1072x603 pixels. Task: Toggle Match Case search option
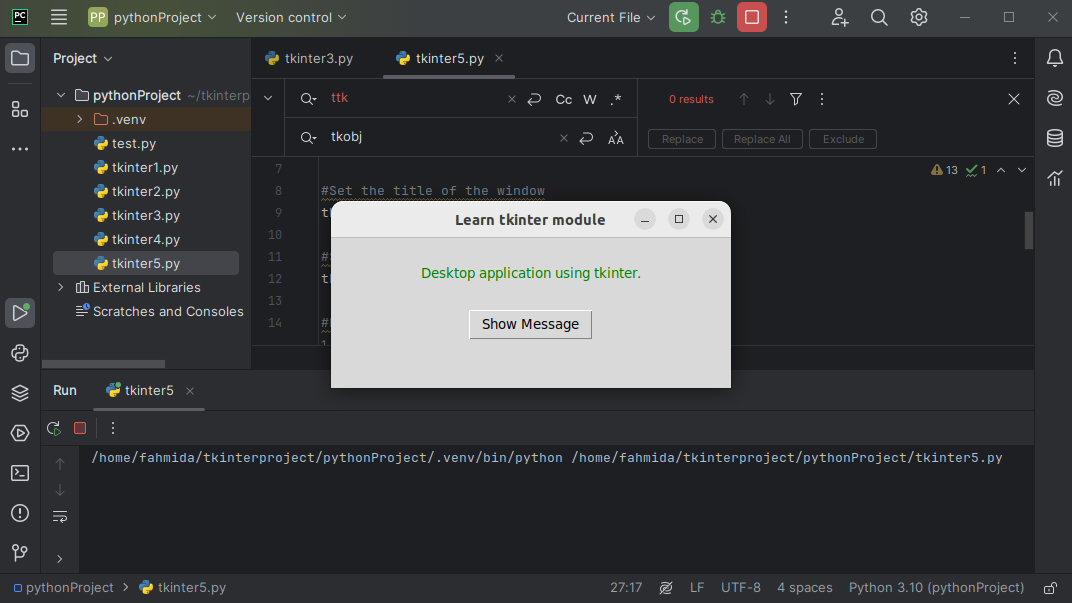[x=564, y=99]
